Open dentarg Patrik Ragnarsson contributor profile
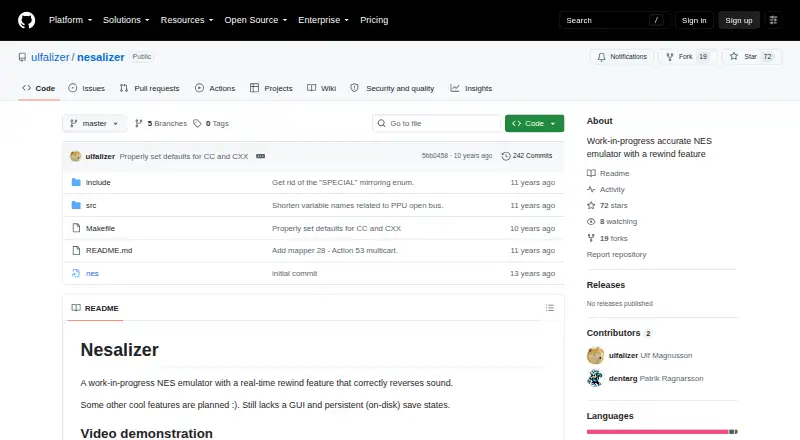 645,378
